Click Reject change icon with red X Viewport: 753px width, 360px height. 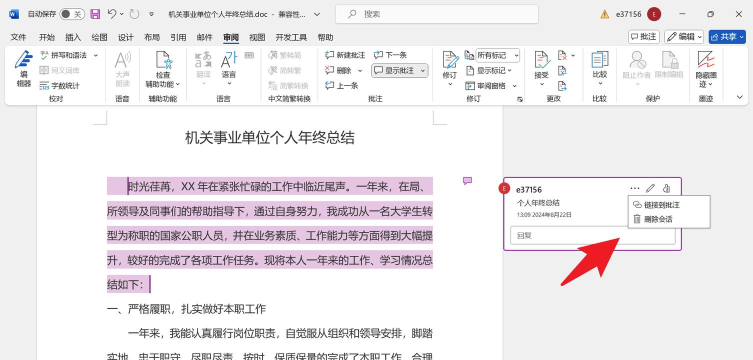point(562,56)
